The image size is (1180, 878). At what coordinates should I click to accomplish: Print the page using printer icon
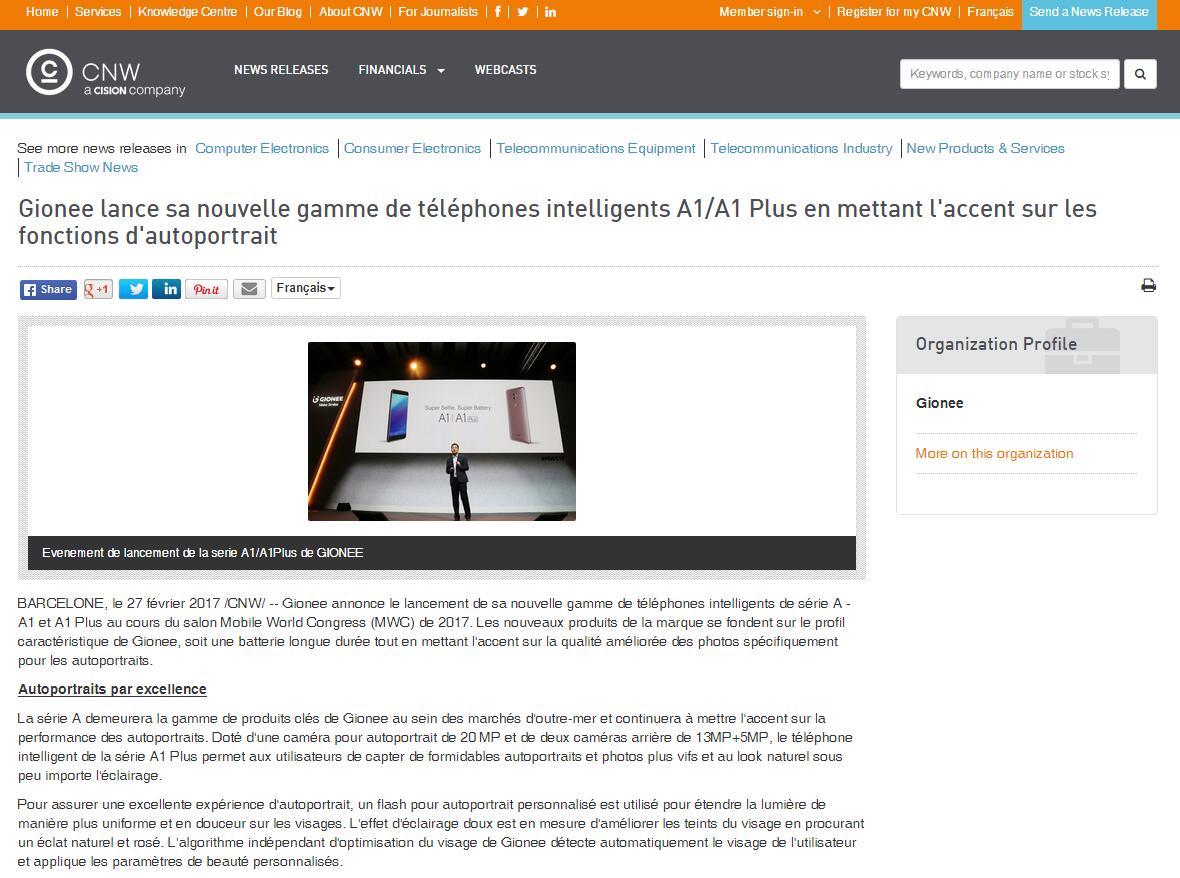1148,286
